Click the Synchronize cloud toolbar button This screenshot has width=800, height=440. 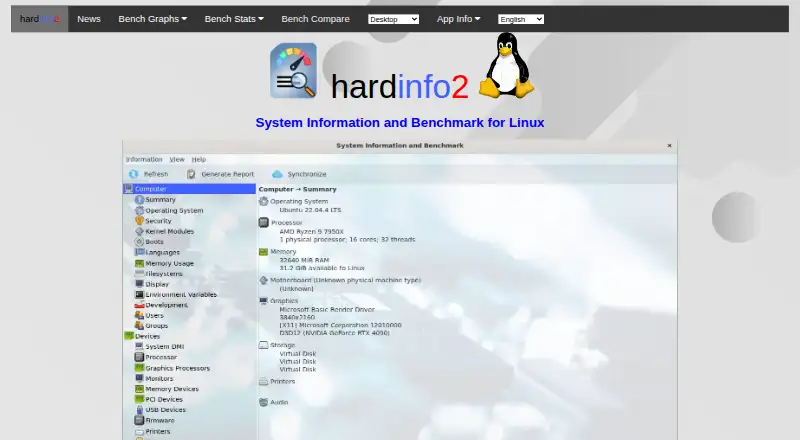pos(299,174)
